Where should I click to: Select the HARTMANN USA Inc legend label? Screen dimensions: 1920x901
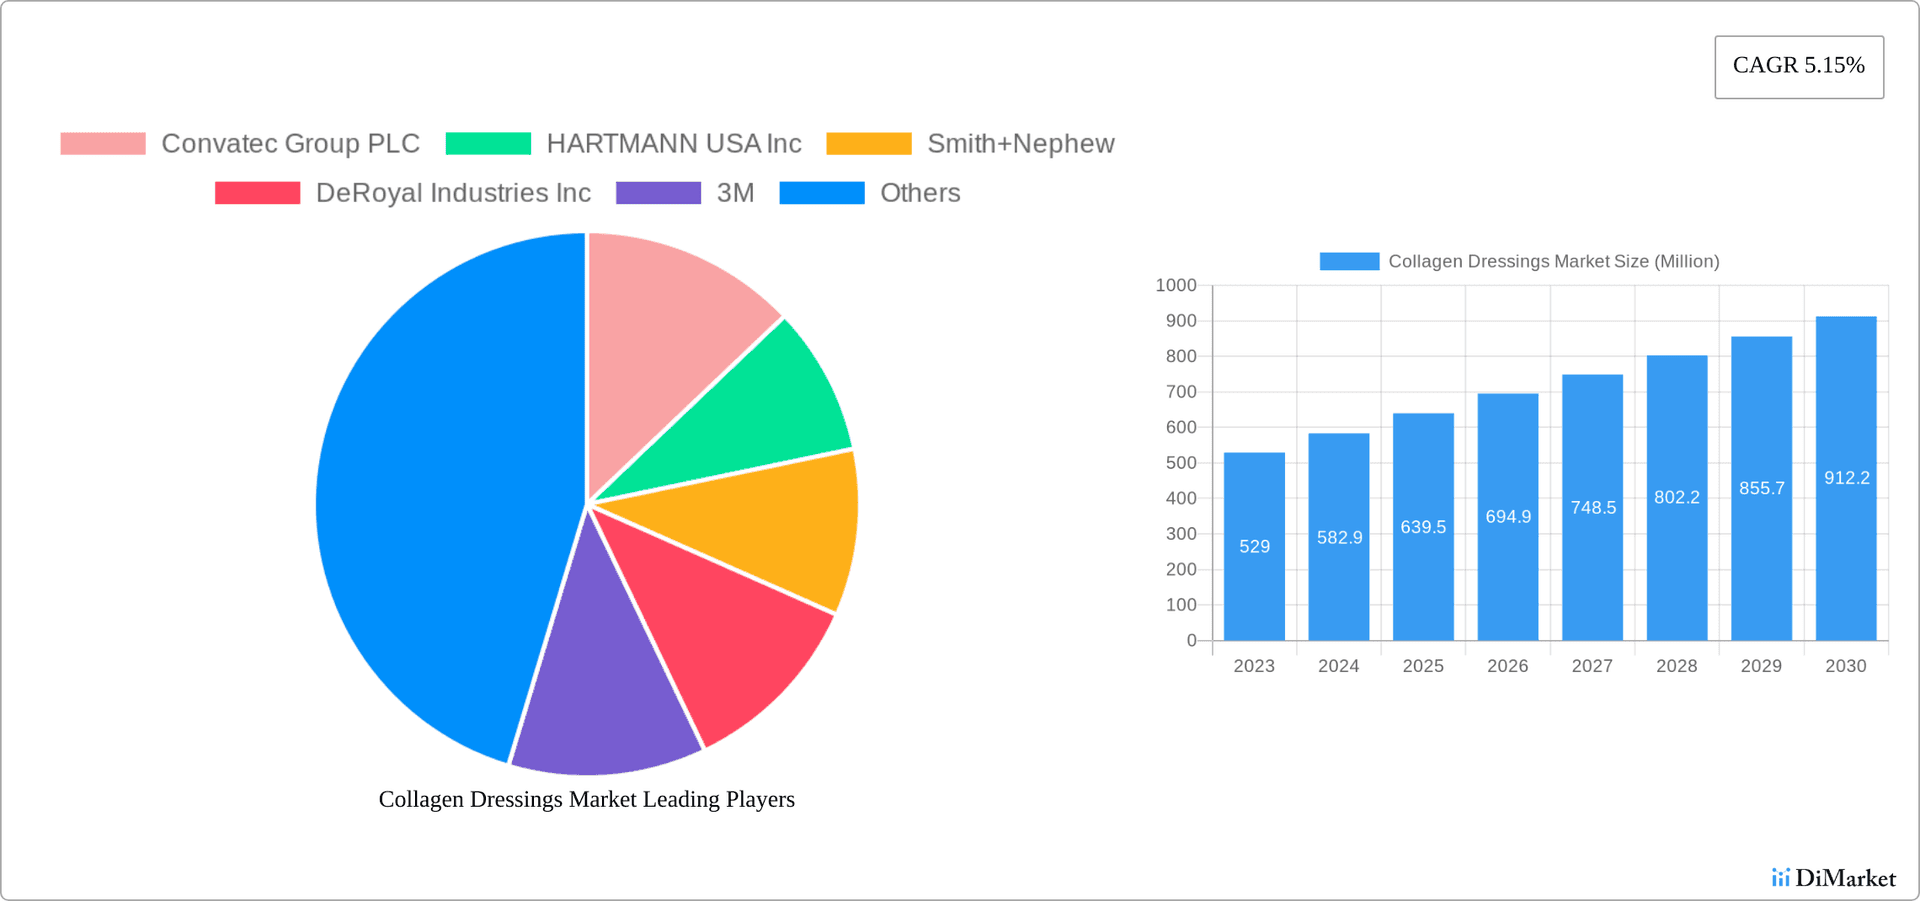coord(674,143)
